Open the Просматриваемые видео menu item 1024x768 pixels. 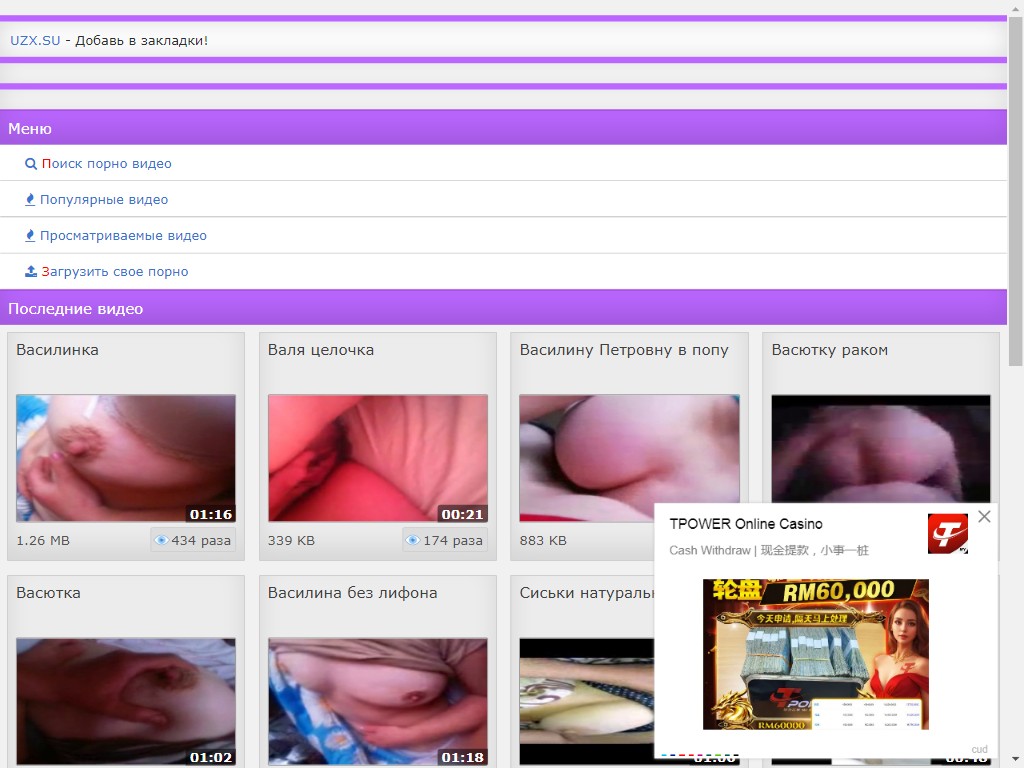pyautogui.click(x=123, y=236)
